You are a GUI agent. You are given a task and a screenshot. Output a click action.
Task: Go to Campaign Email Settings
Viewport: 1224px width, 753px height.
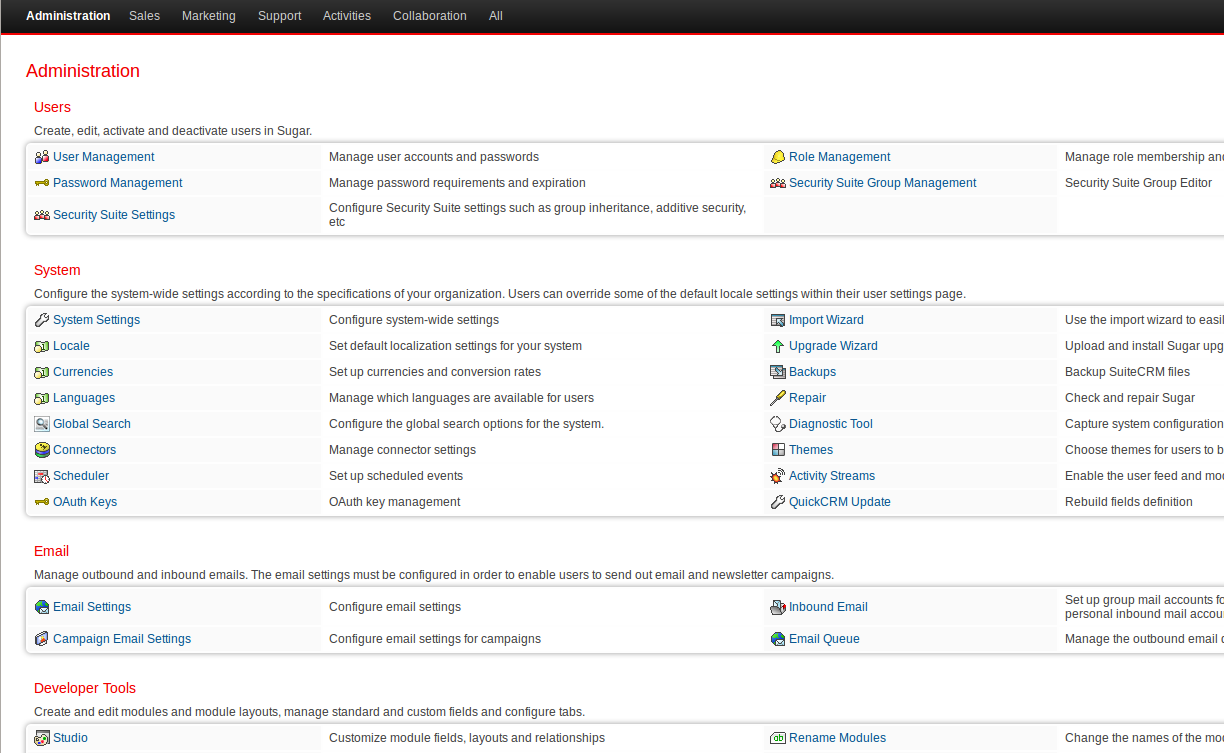click(121, 639)
